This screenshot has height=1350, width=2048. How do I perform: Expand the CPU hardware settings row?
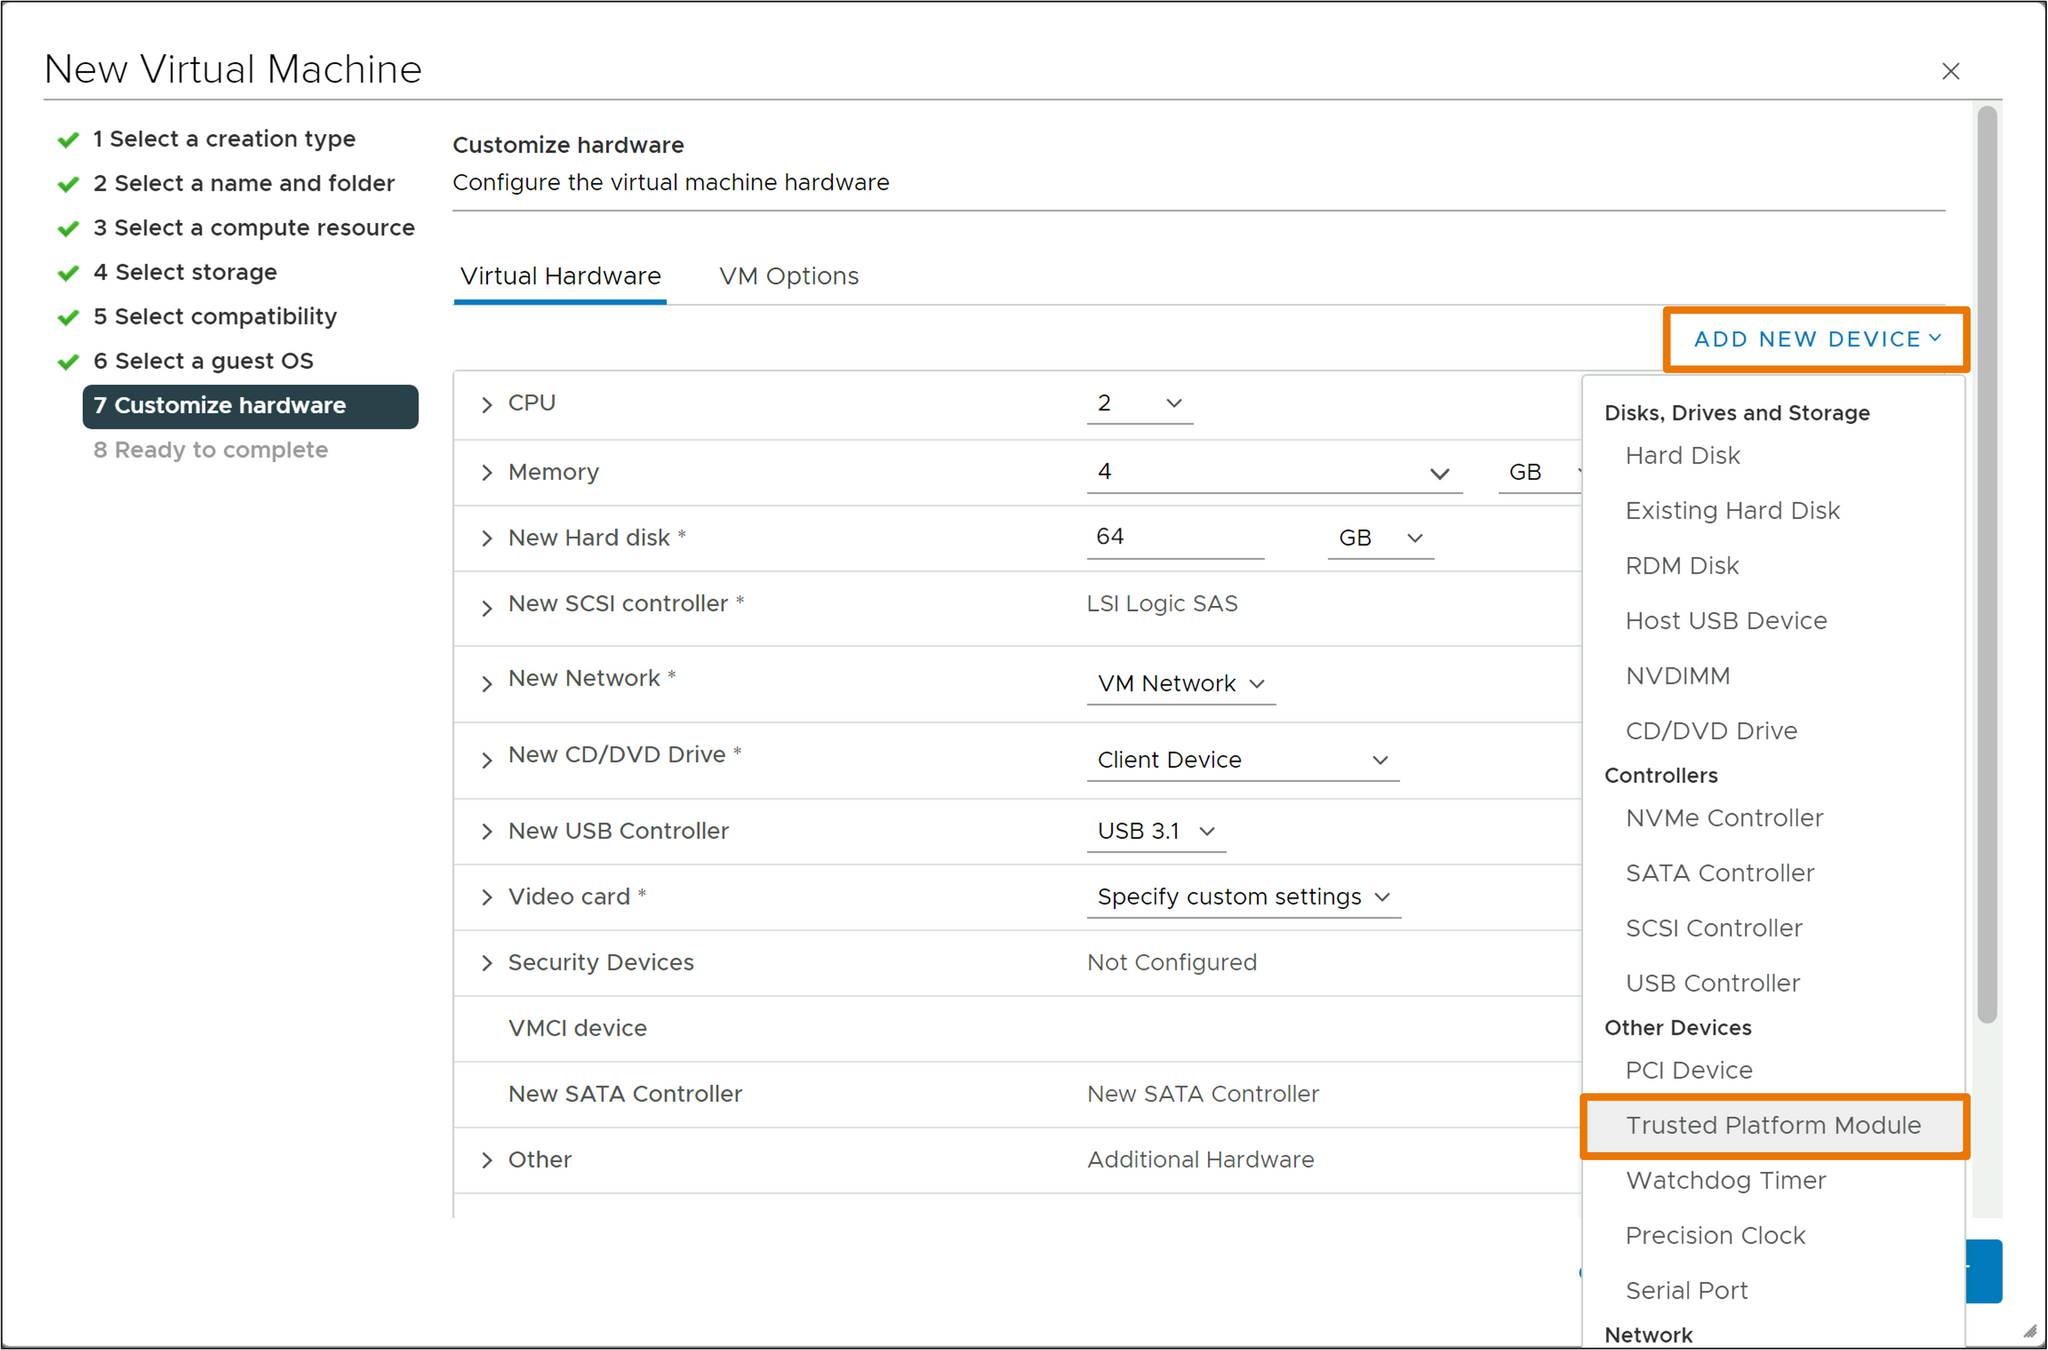[488, 402]
